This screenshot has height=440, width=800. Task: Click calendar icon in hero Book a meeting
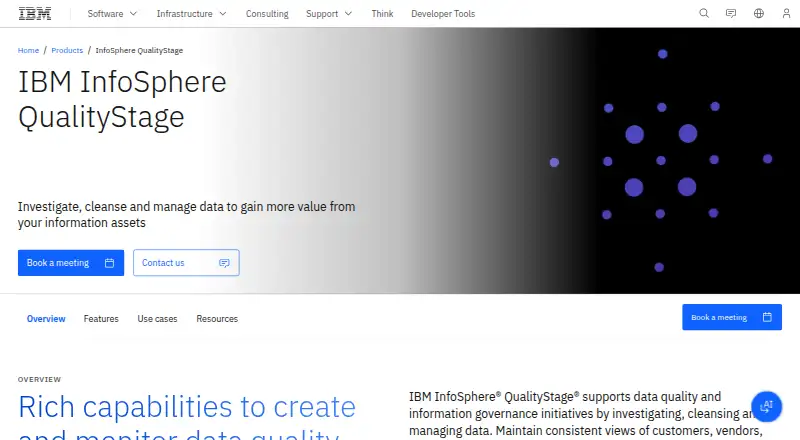109,263
